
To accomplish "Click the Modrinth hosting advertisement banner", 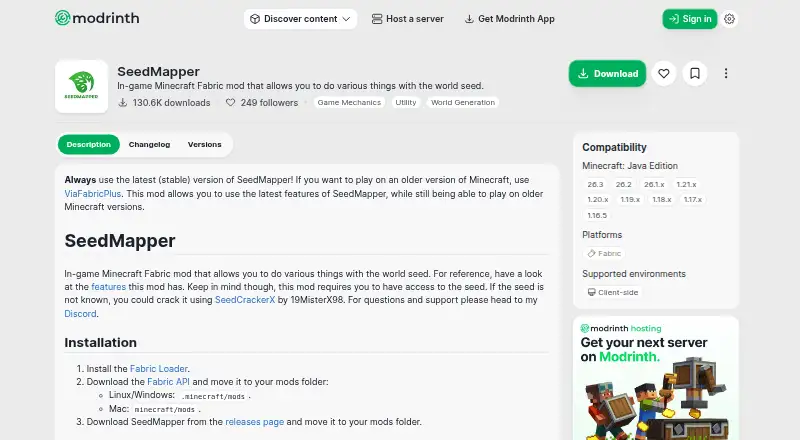I will click(x=656, y=378).
